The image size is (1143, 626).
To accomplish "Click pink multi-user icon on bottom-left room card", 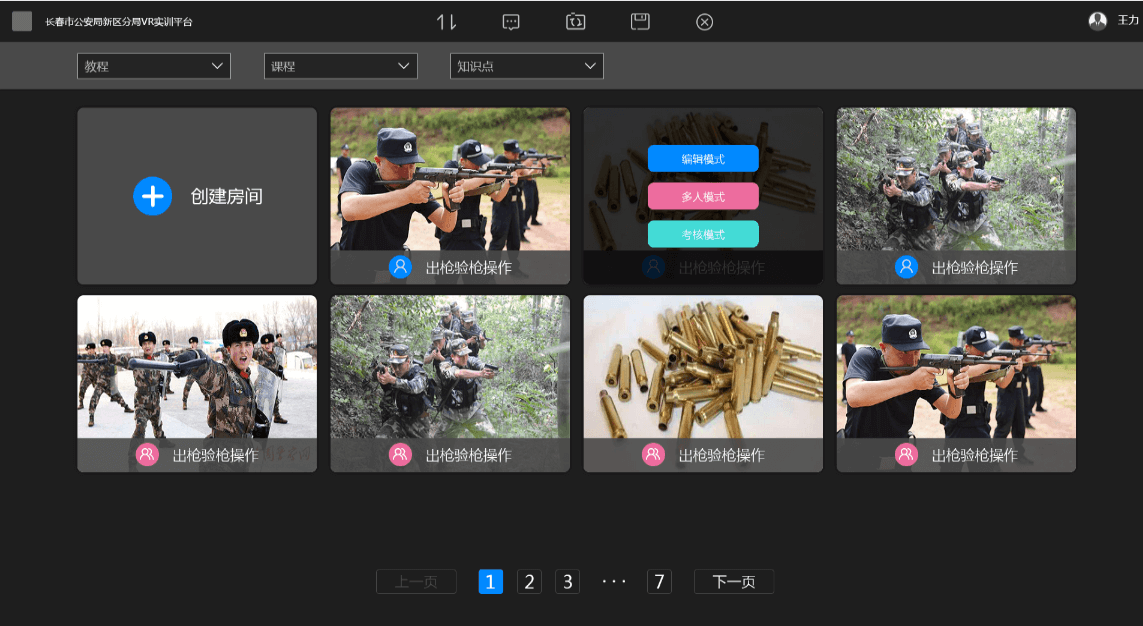I will [x=147, y=455].
